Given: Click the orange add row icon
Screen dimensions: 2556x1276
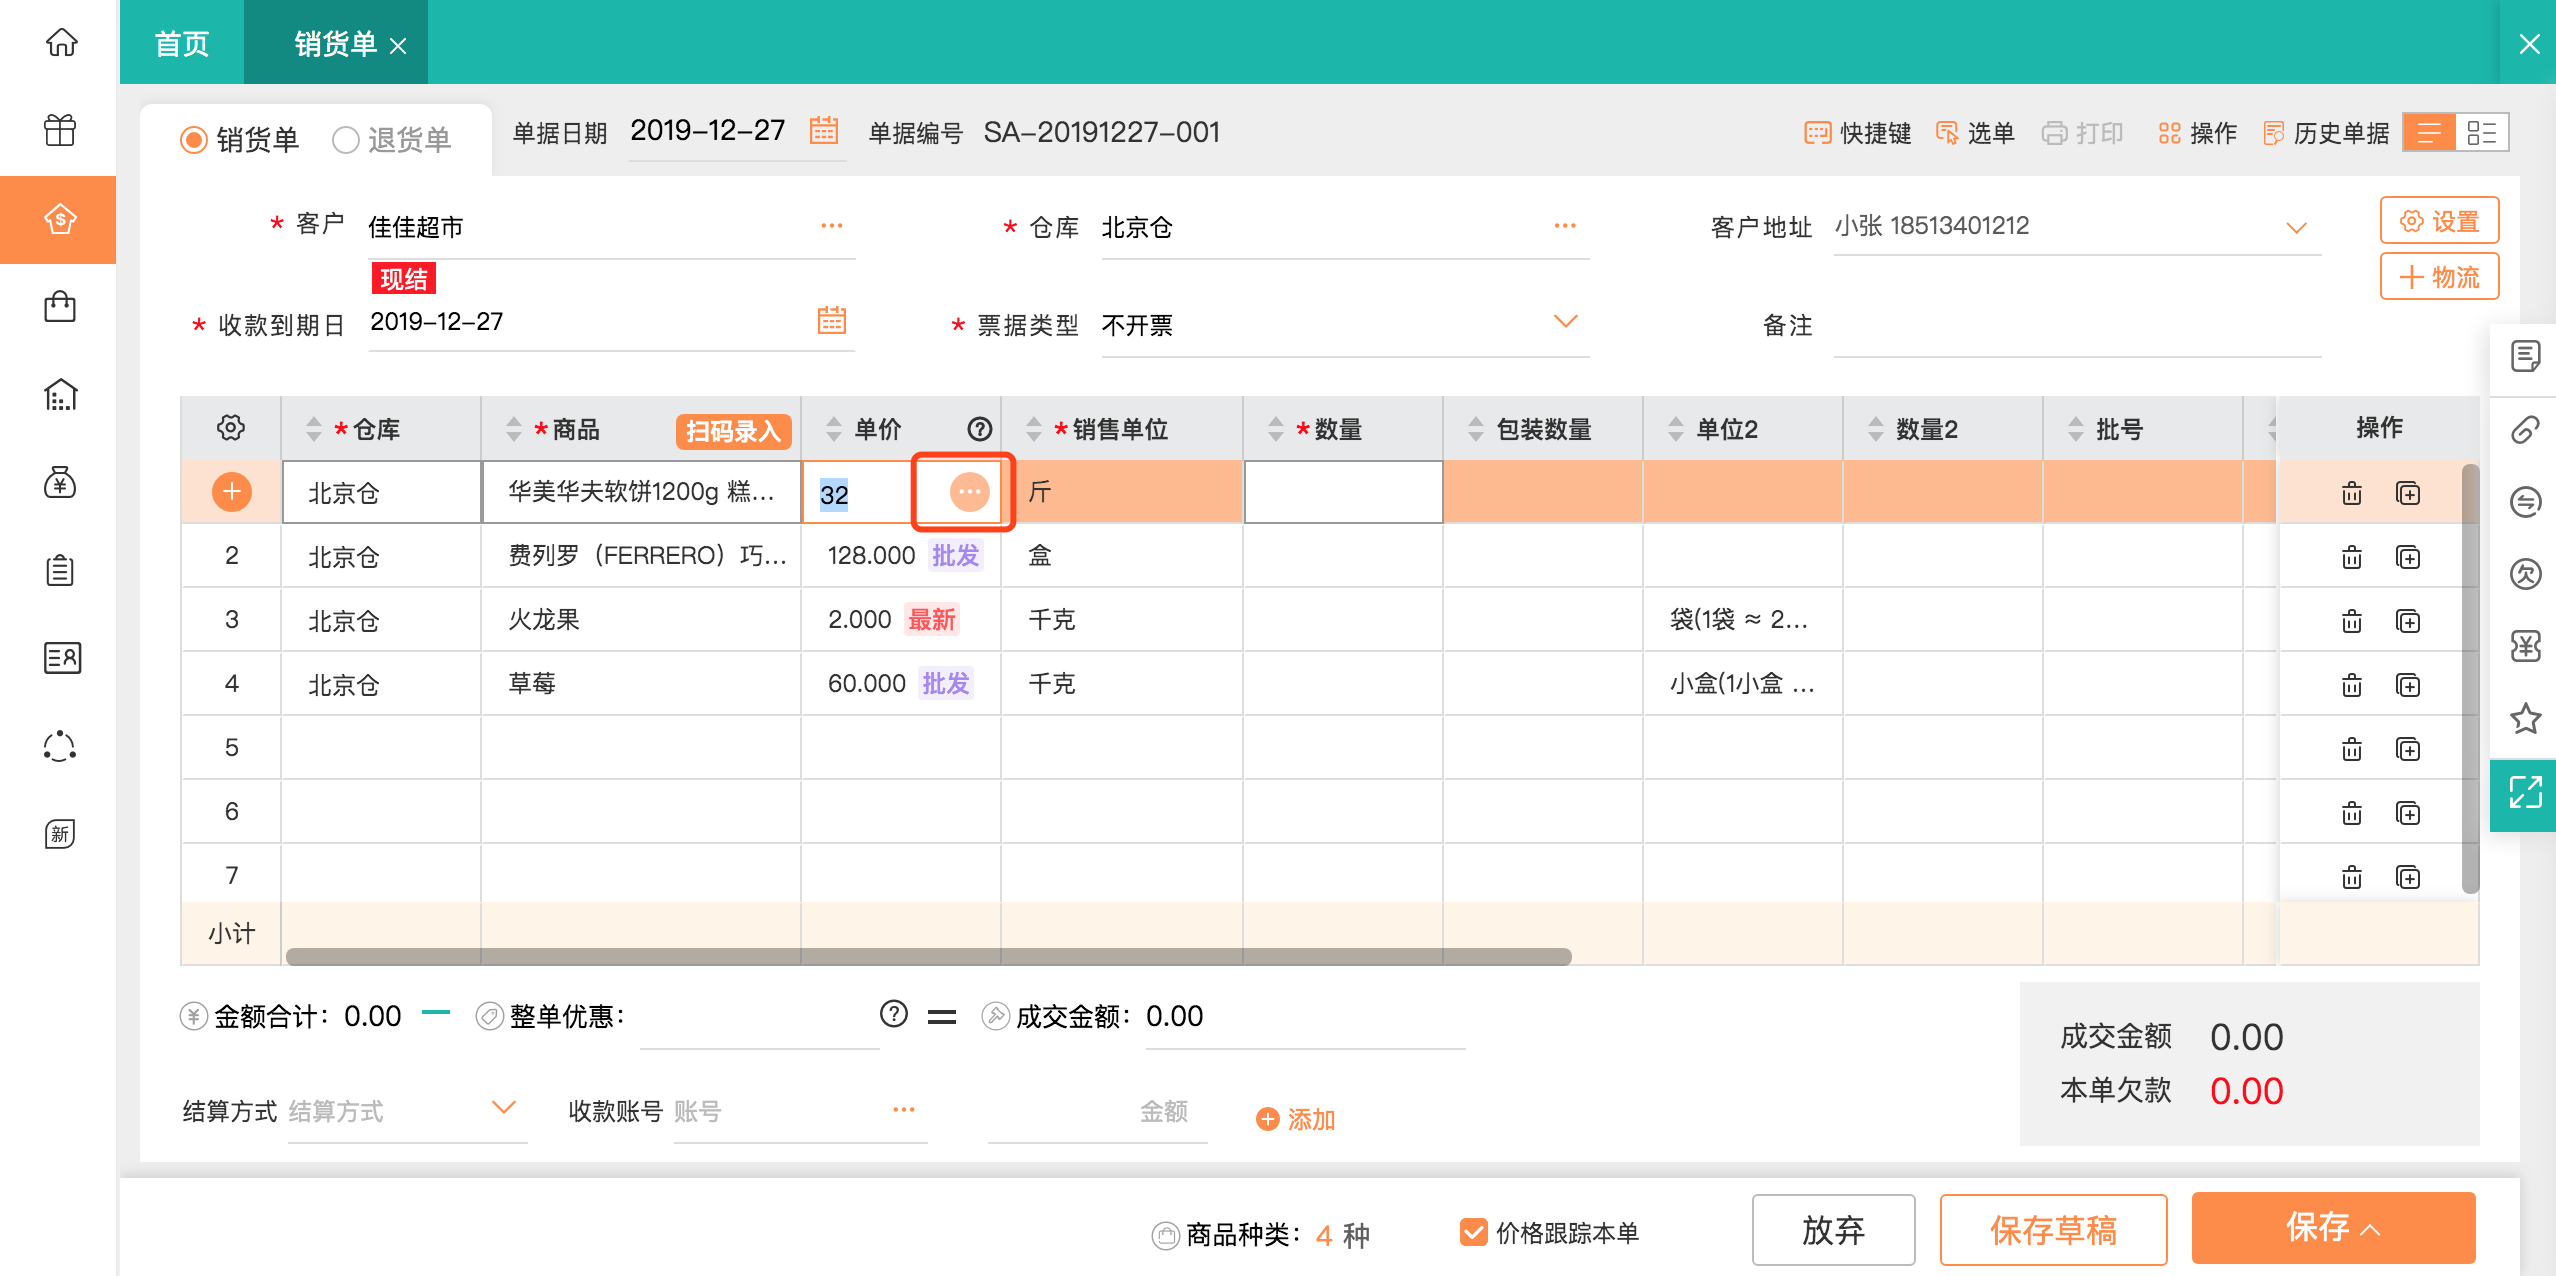Looking at the screenshot, I should [231, 492].
